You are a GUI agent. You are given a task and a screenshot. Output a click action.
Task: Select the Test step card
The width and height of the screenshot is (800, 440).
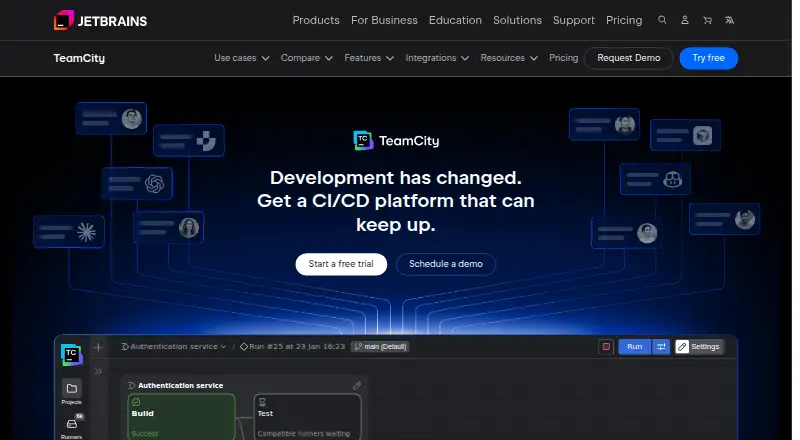[x=308, y=417]
